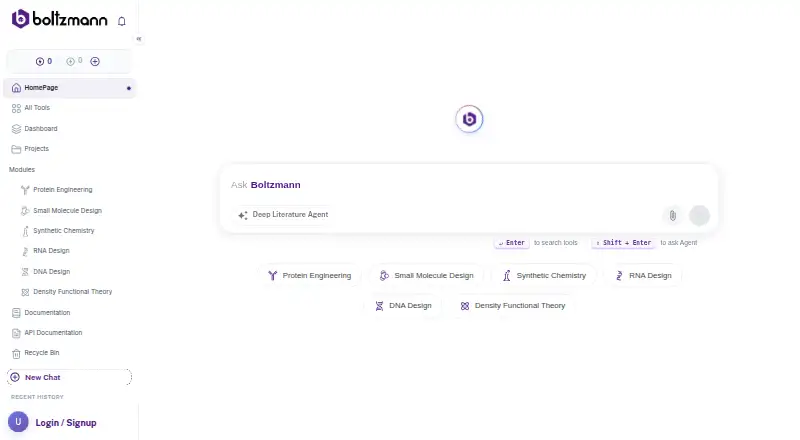Collapse the sidebar with the double-chevron
The image size is (800, 440).
139,39
